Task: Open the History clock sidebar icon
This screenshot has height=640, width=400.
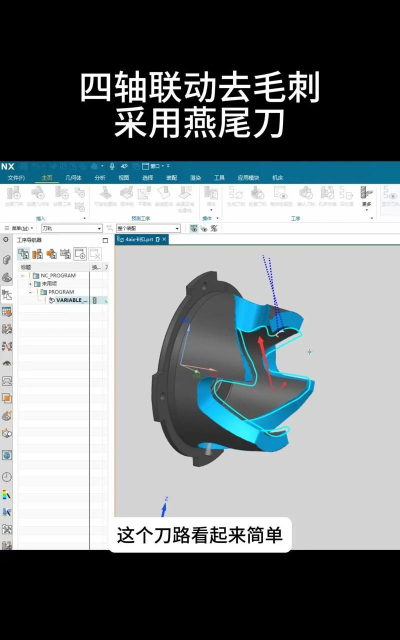Action: (x=7, y=477)
